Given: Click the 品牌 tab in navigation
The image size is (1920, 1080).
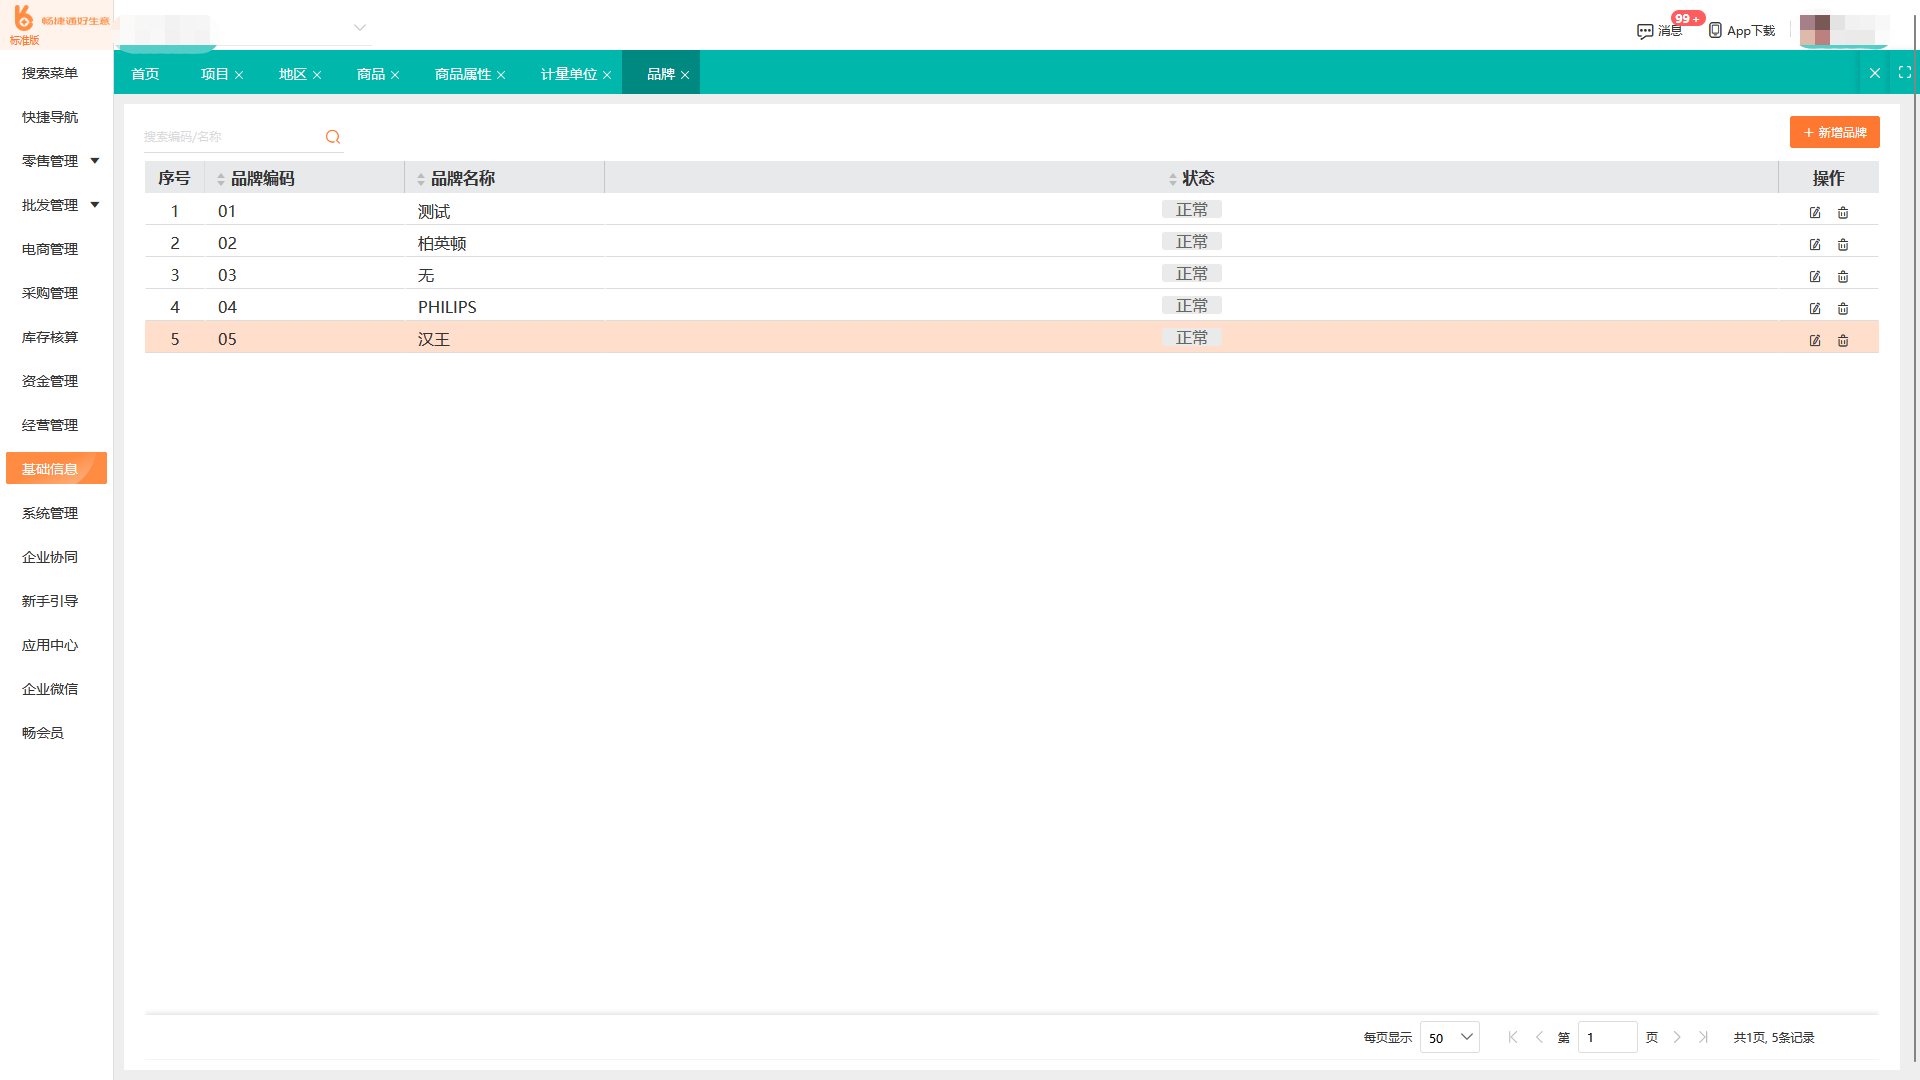Looking at the screenshot, I should tap(661, 73).
